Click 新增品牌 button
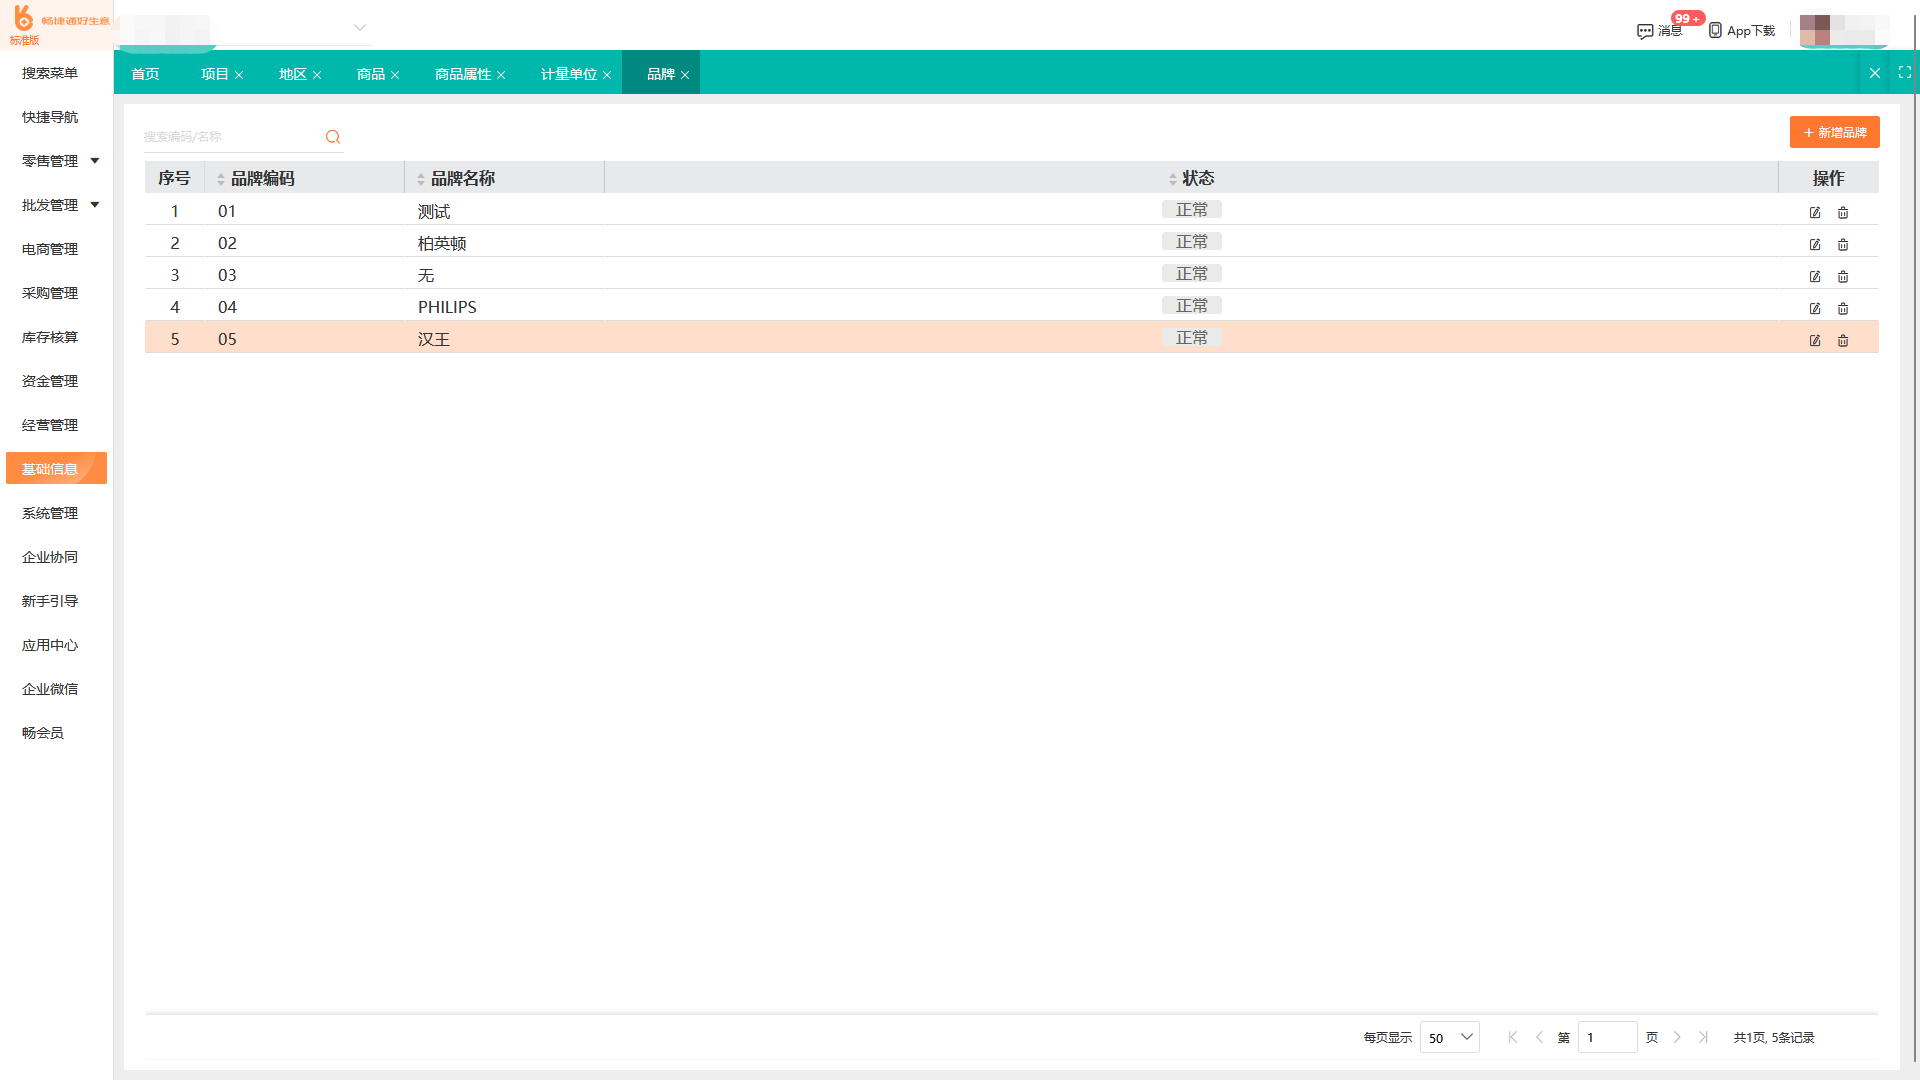1920x1080 pixels. (x=1836, y=132)
